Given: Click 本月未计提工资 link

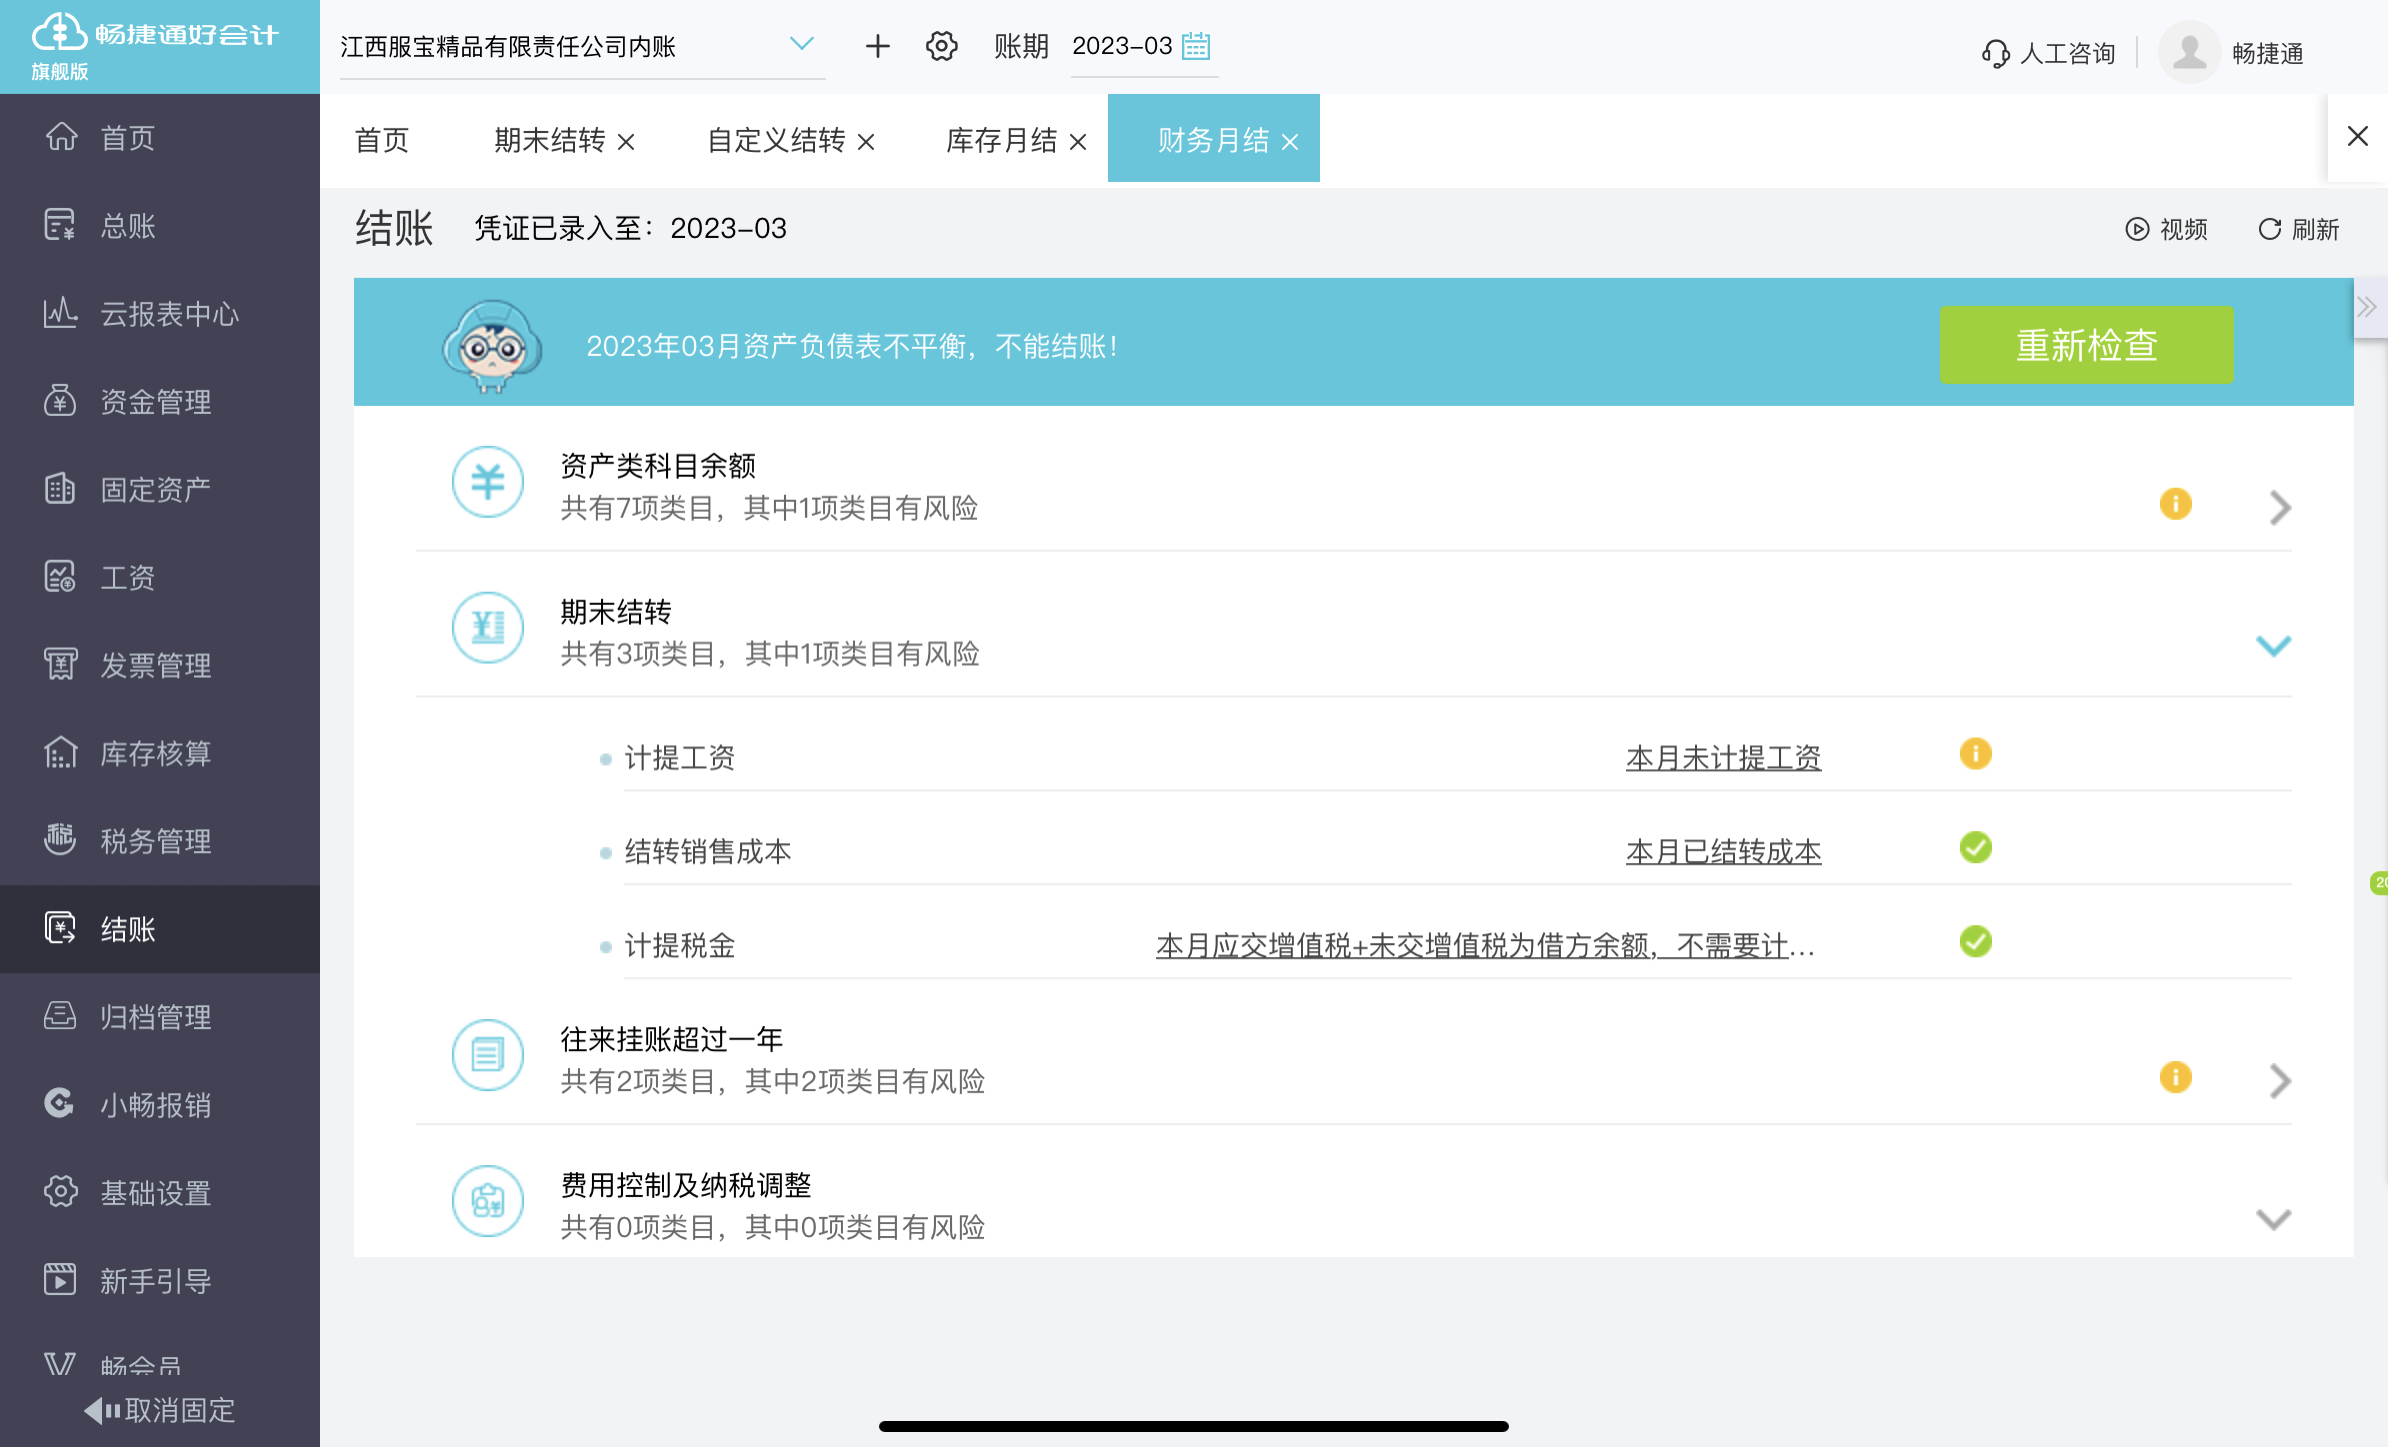Looking at the screenshot, I should click(x=1724, y=756).
